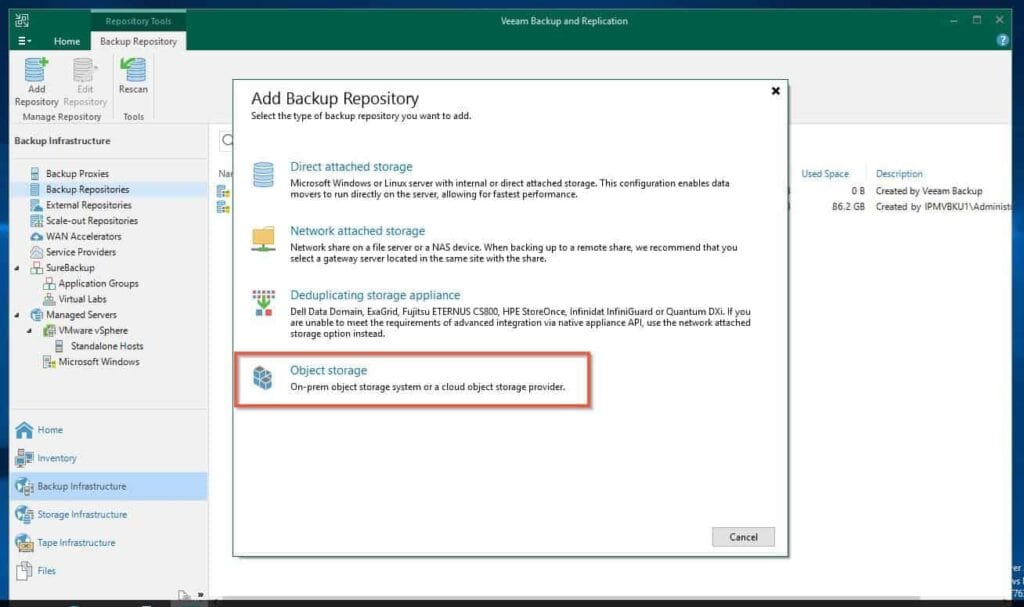Select Backup Proxies in the tree

(77, 174)
